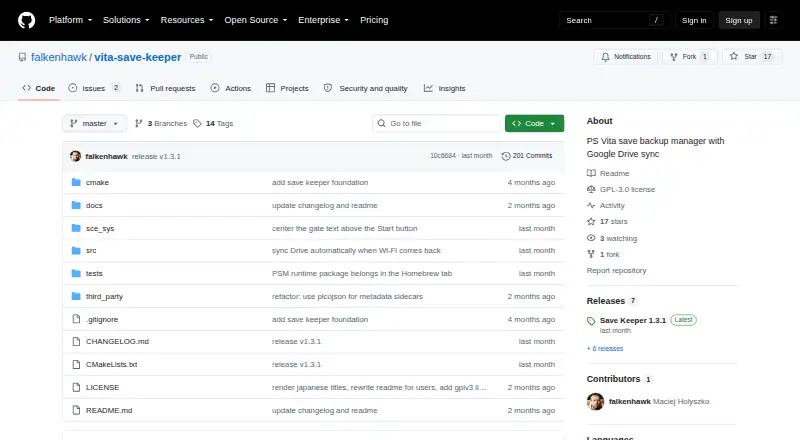Screen dimensions: 800x440
Task: Open the Pricing page
Action: [x=374, y=20]
